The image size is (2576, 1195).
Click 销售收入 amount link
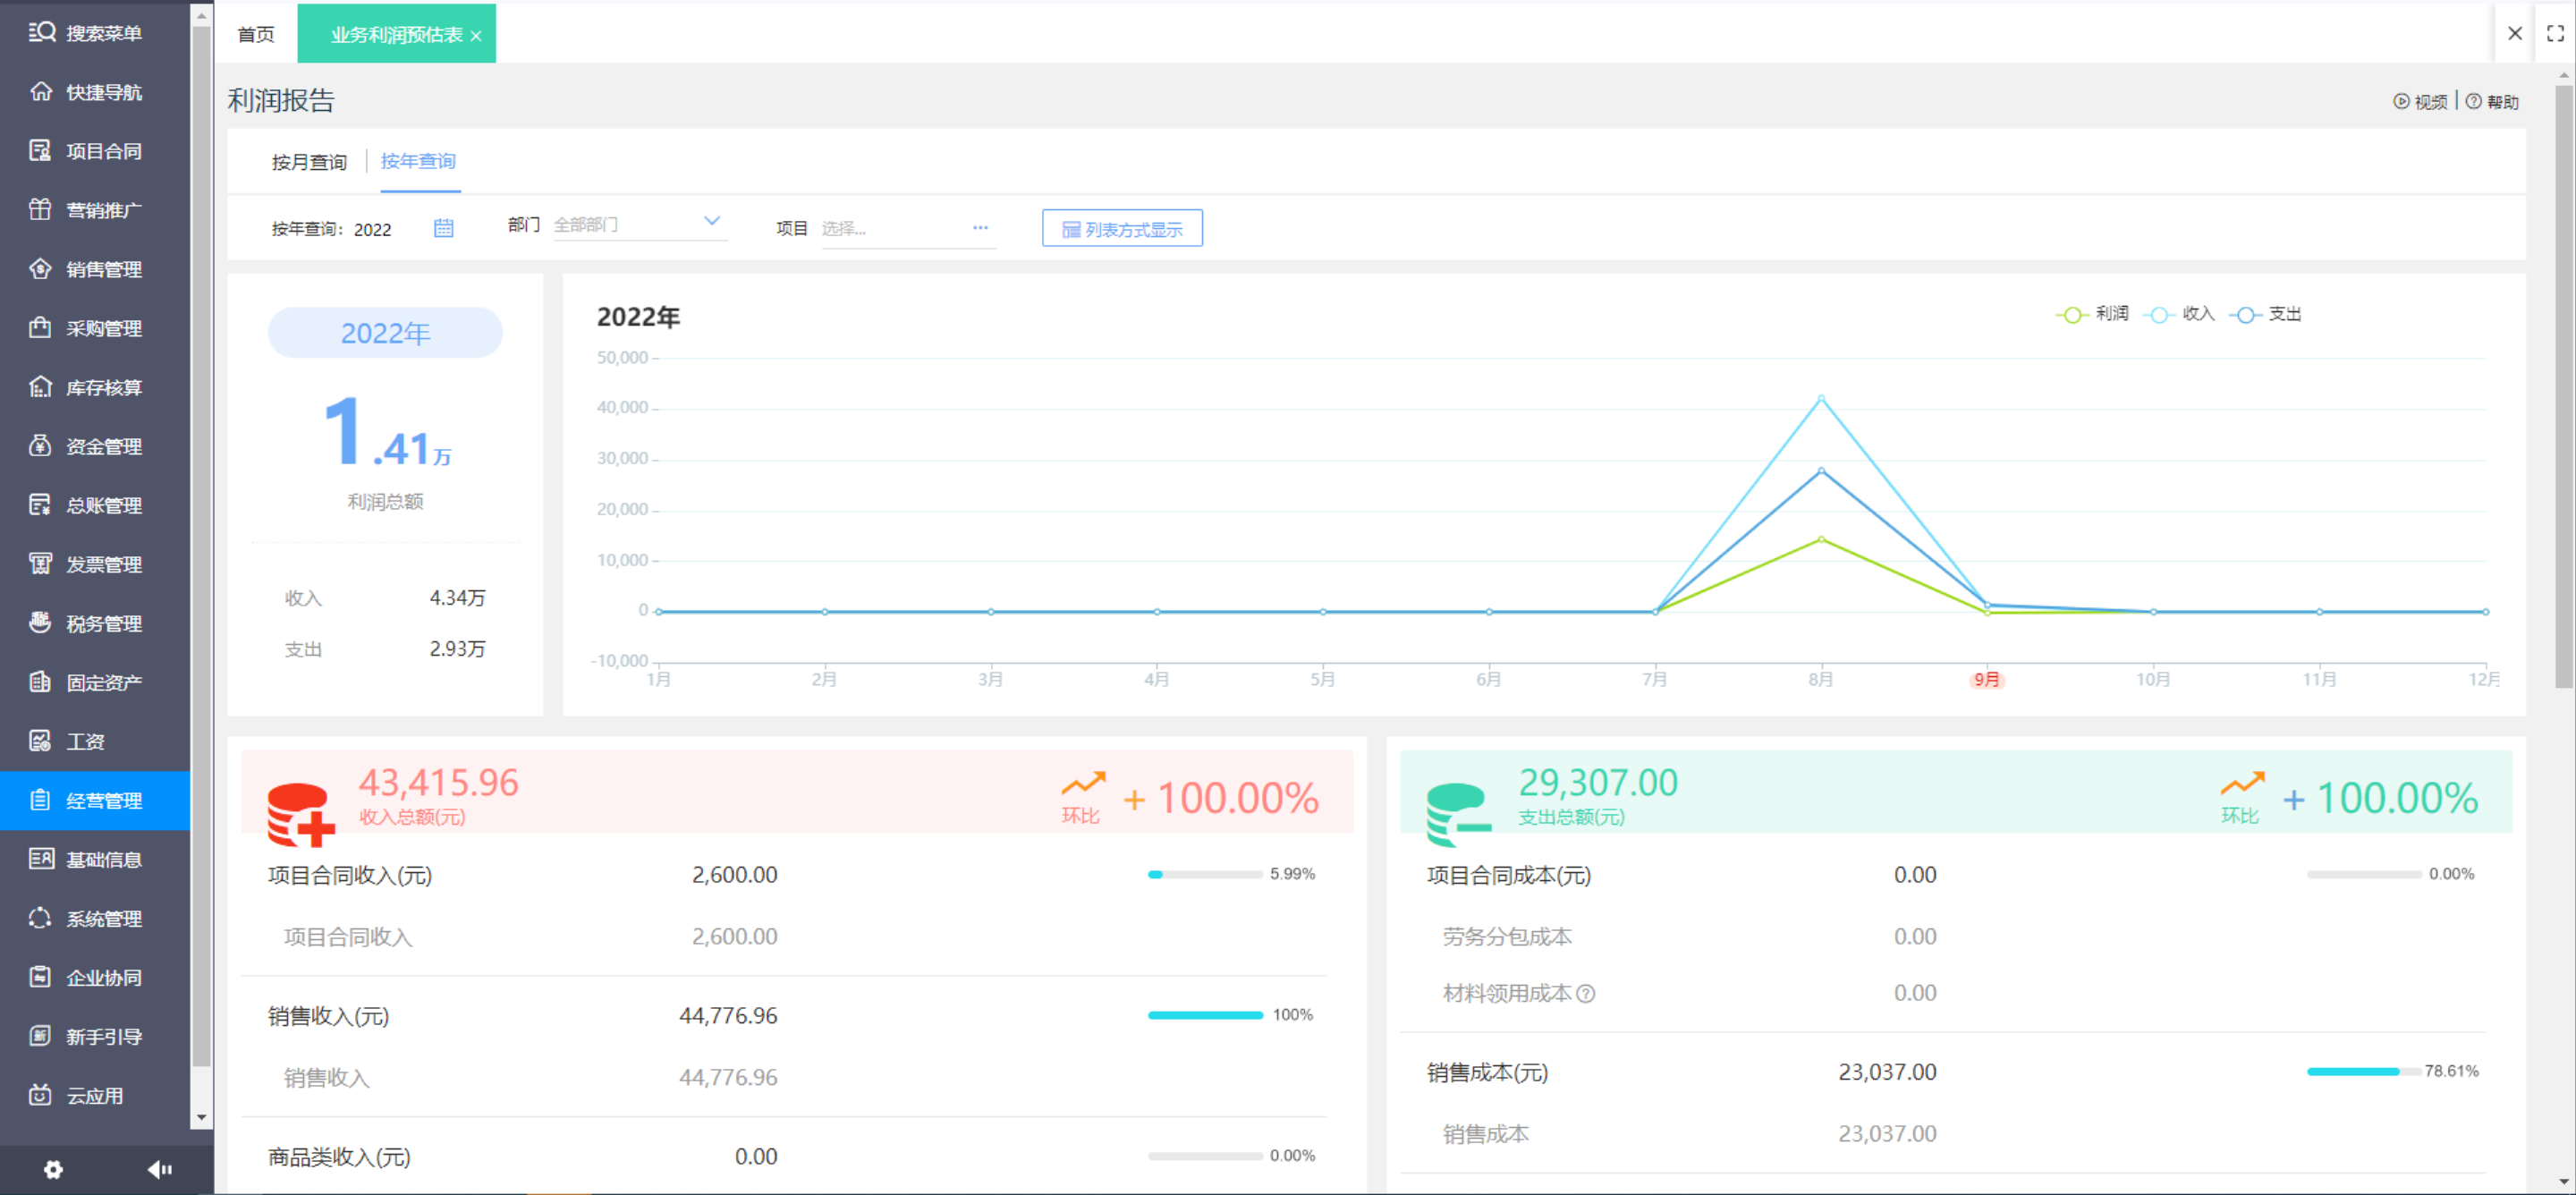[731, 1079]
